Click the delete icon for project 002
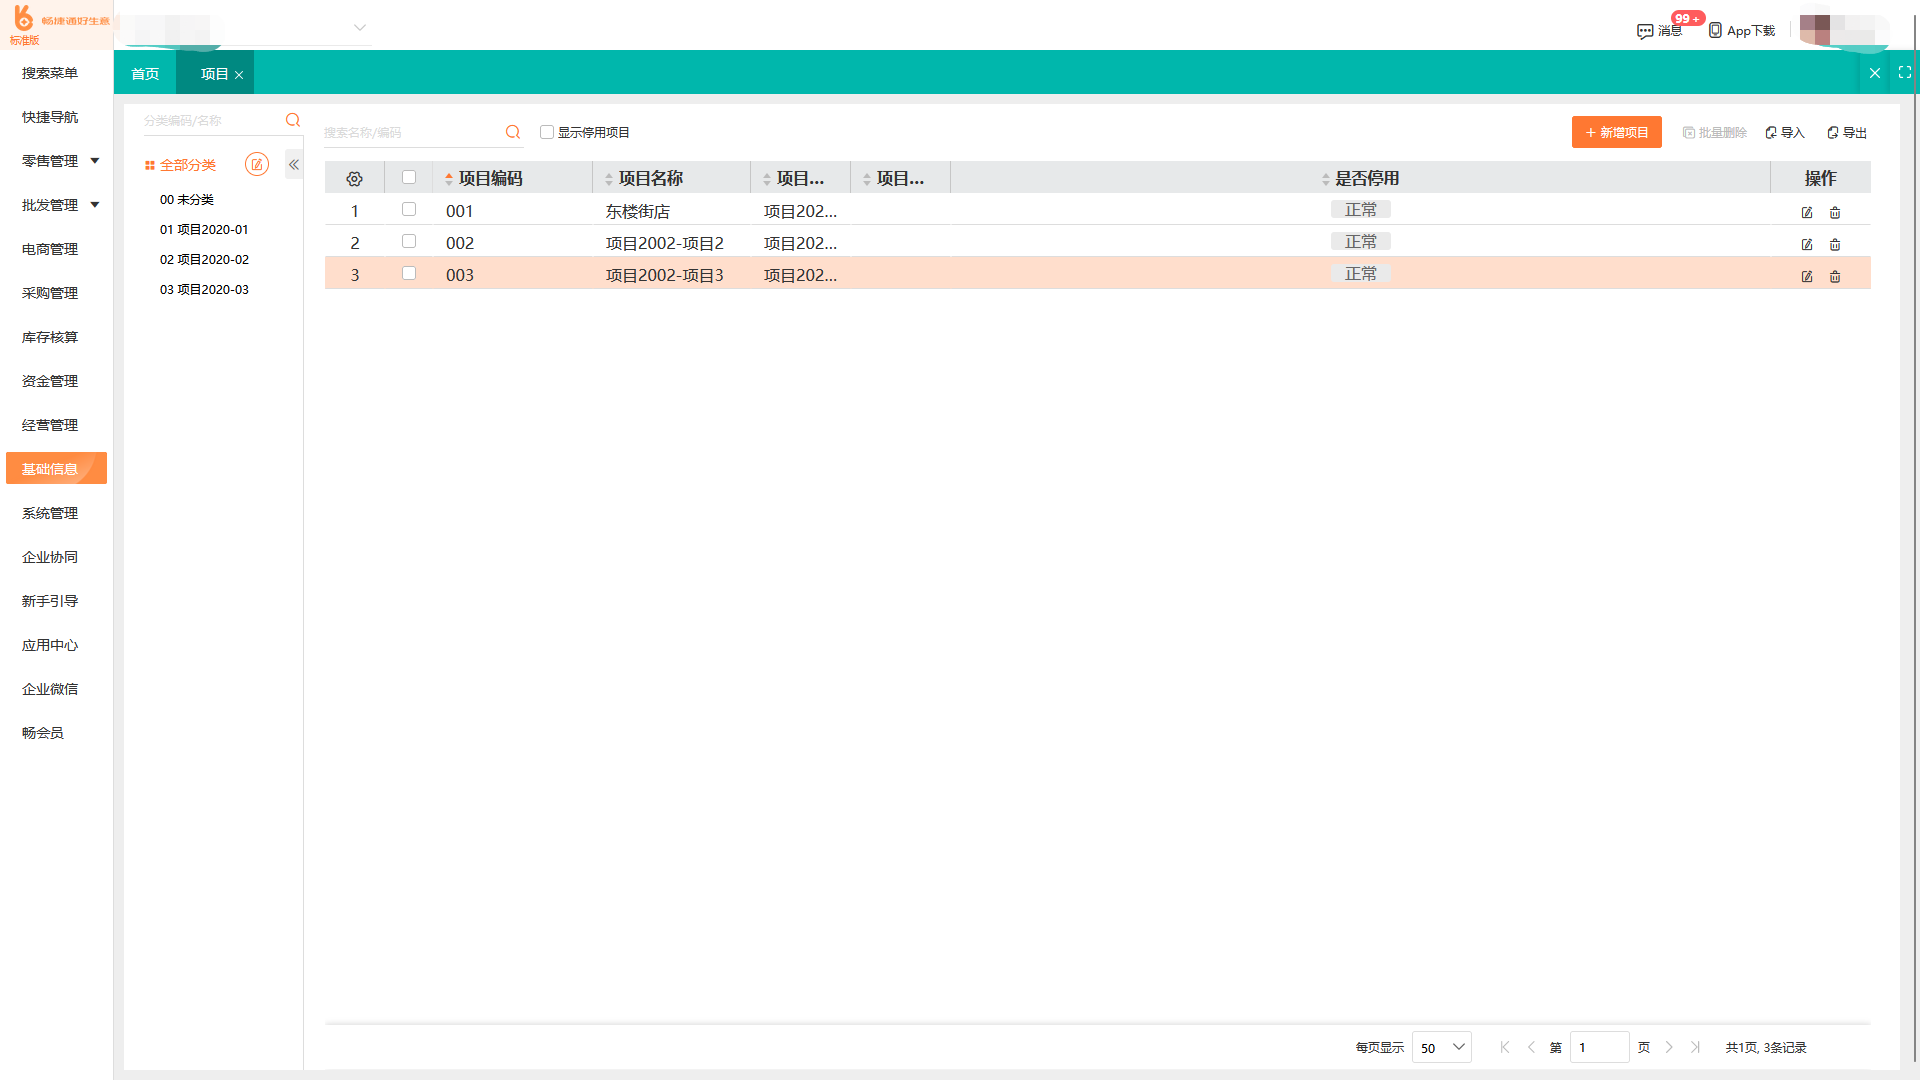The width and height of the screenshot is (1920, 1080). point(1836,243)
